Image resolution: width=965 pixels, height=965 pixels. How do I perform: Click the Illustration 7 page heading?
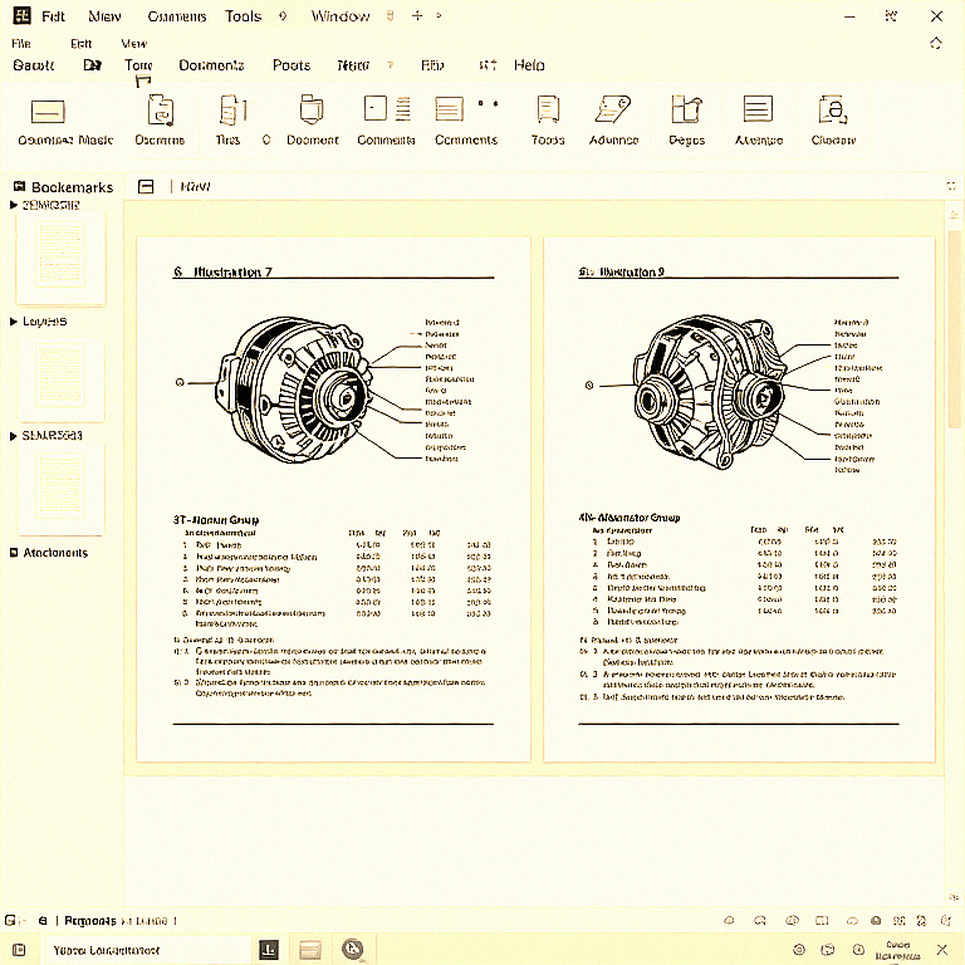(223, 272)
